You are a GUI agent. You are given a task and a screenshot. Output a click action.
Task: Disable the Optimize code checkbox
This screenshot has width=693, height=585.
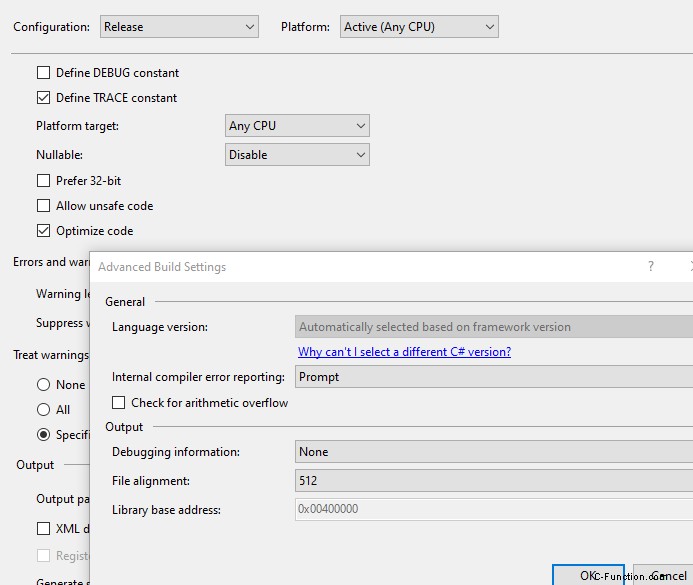tap(43, 231)
